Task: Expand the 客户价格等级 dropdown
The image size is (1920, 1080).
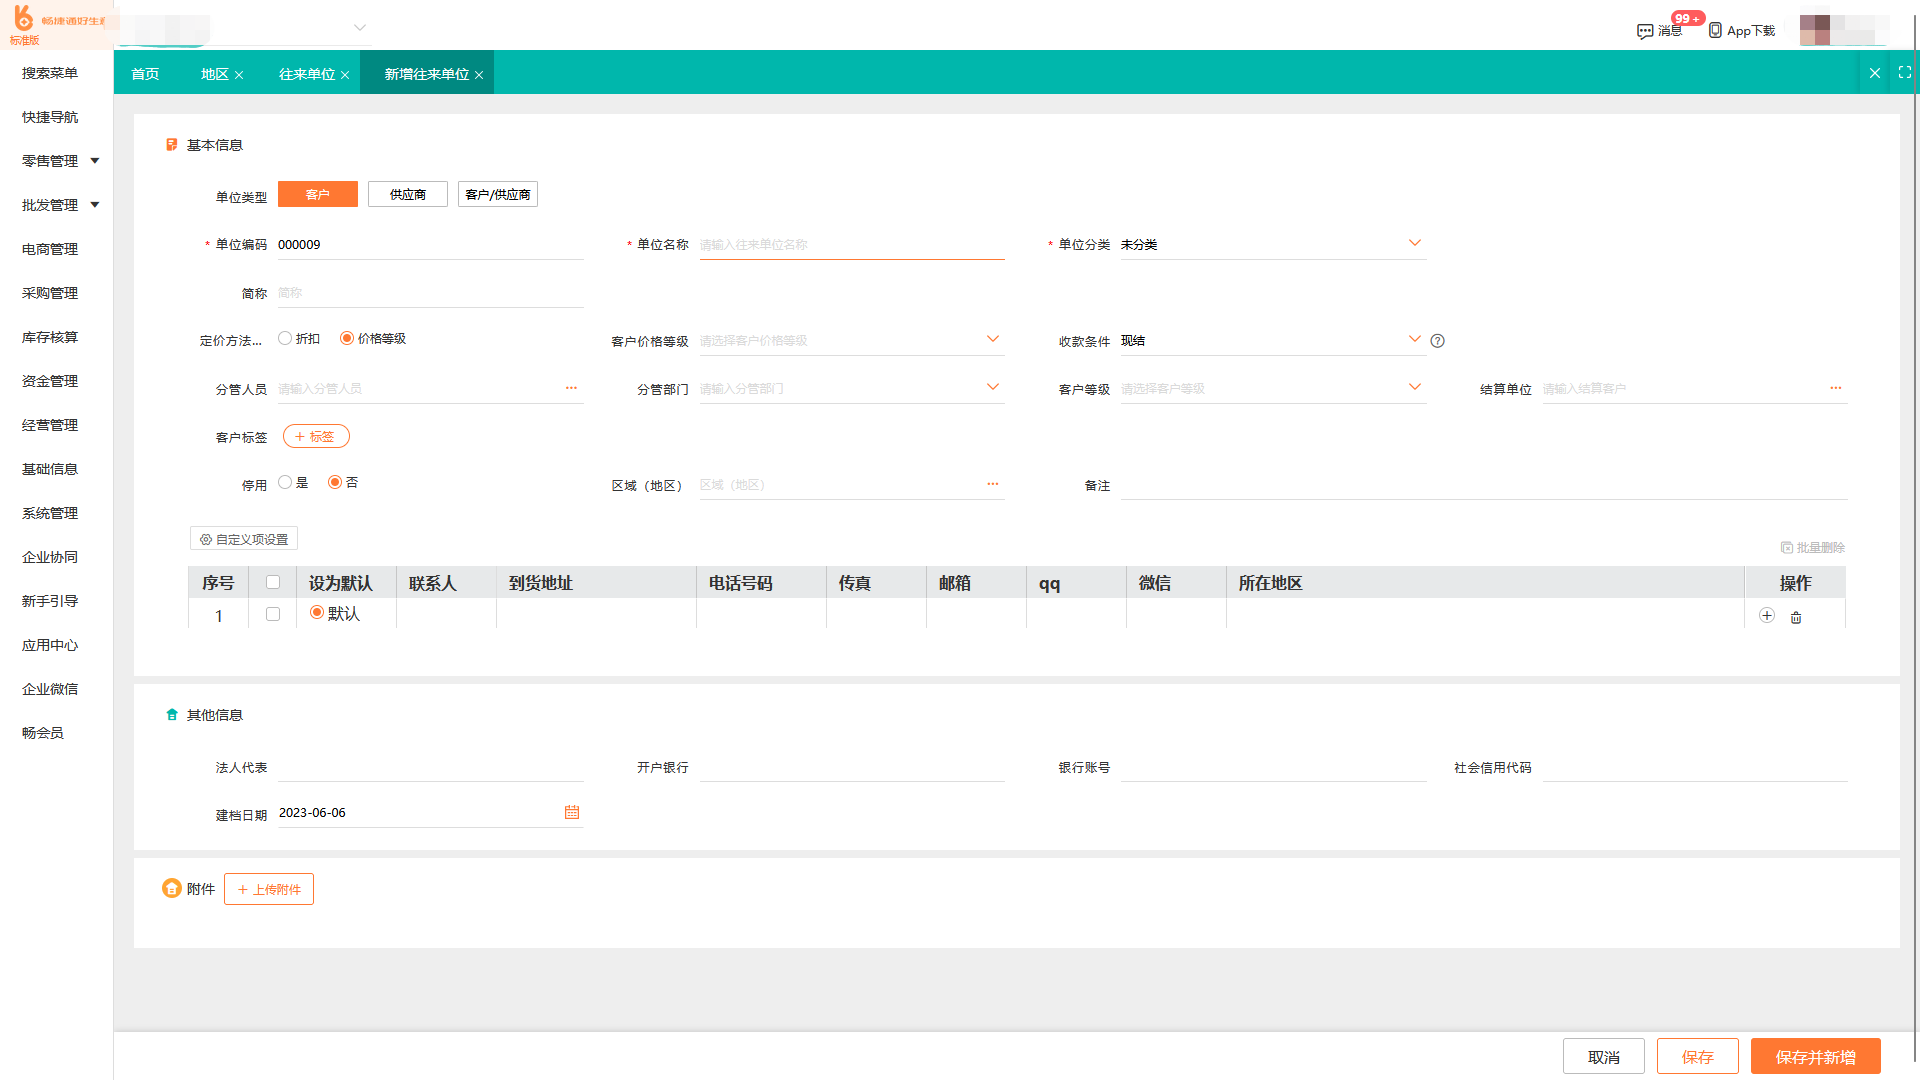Action: 993,340
